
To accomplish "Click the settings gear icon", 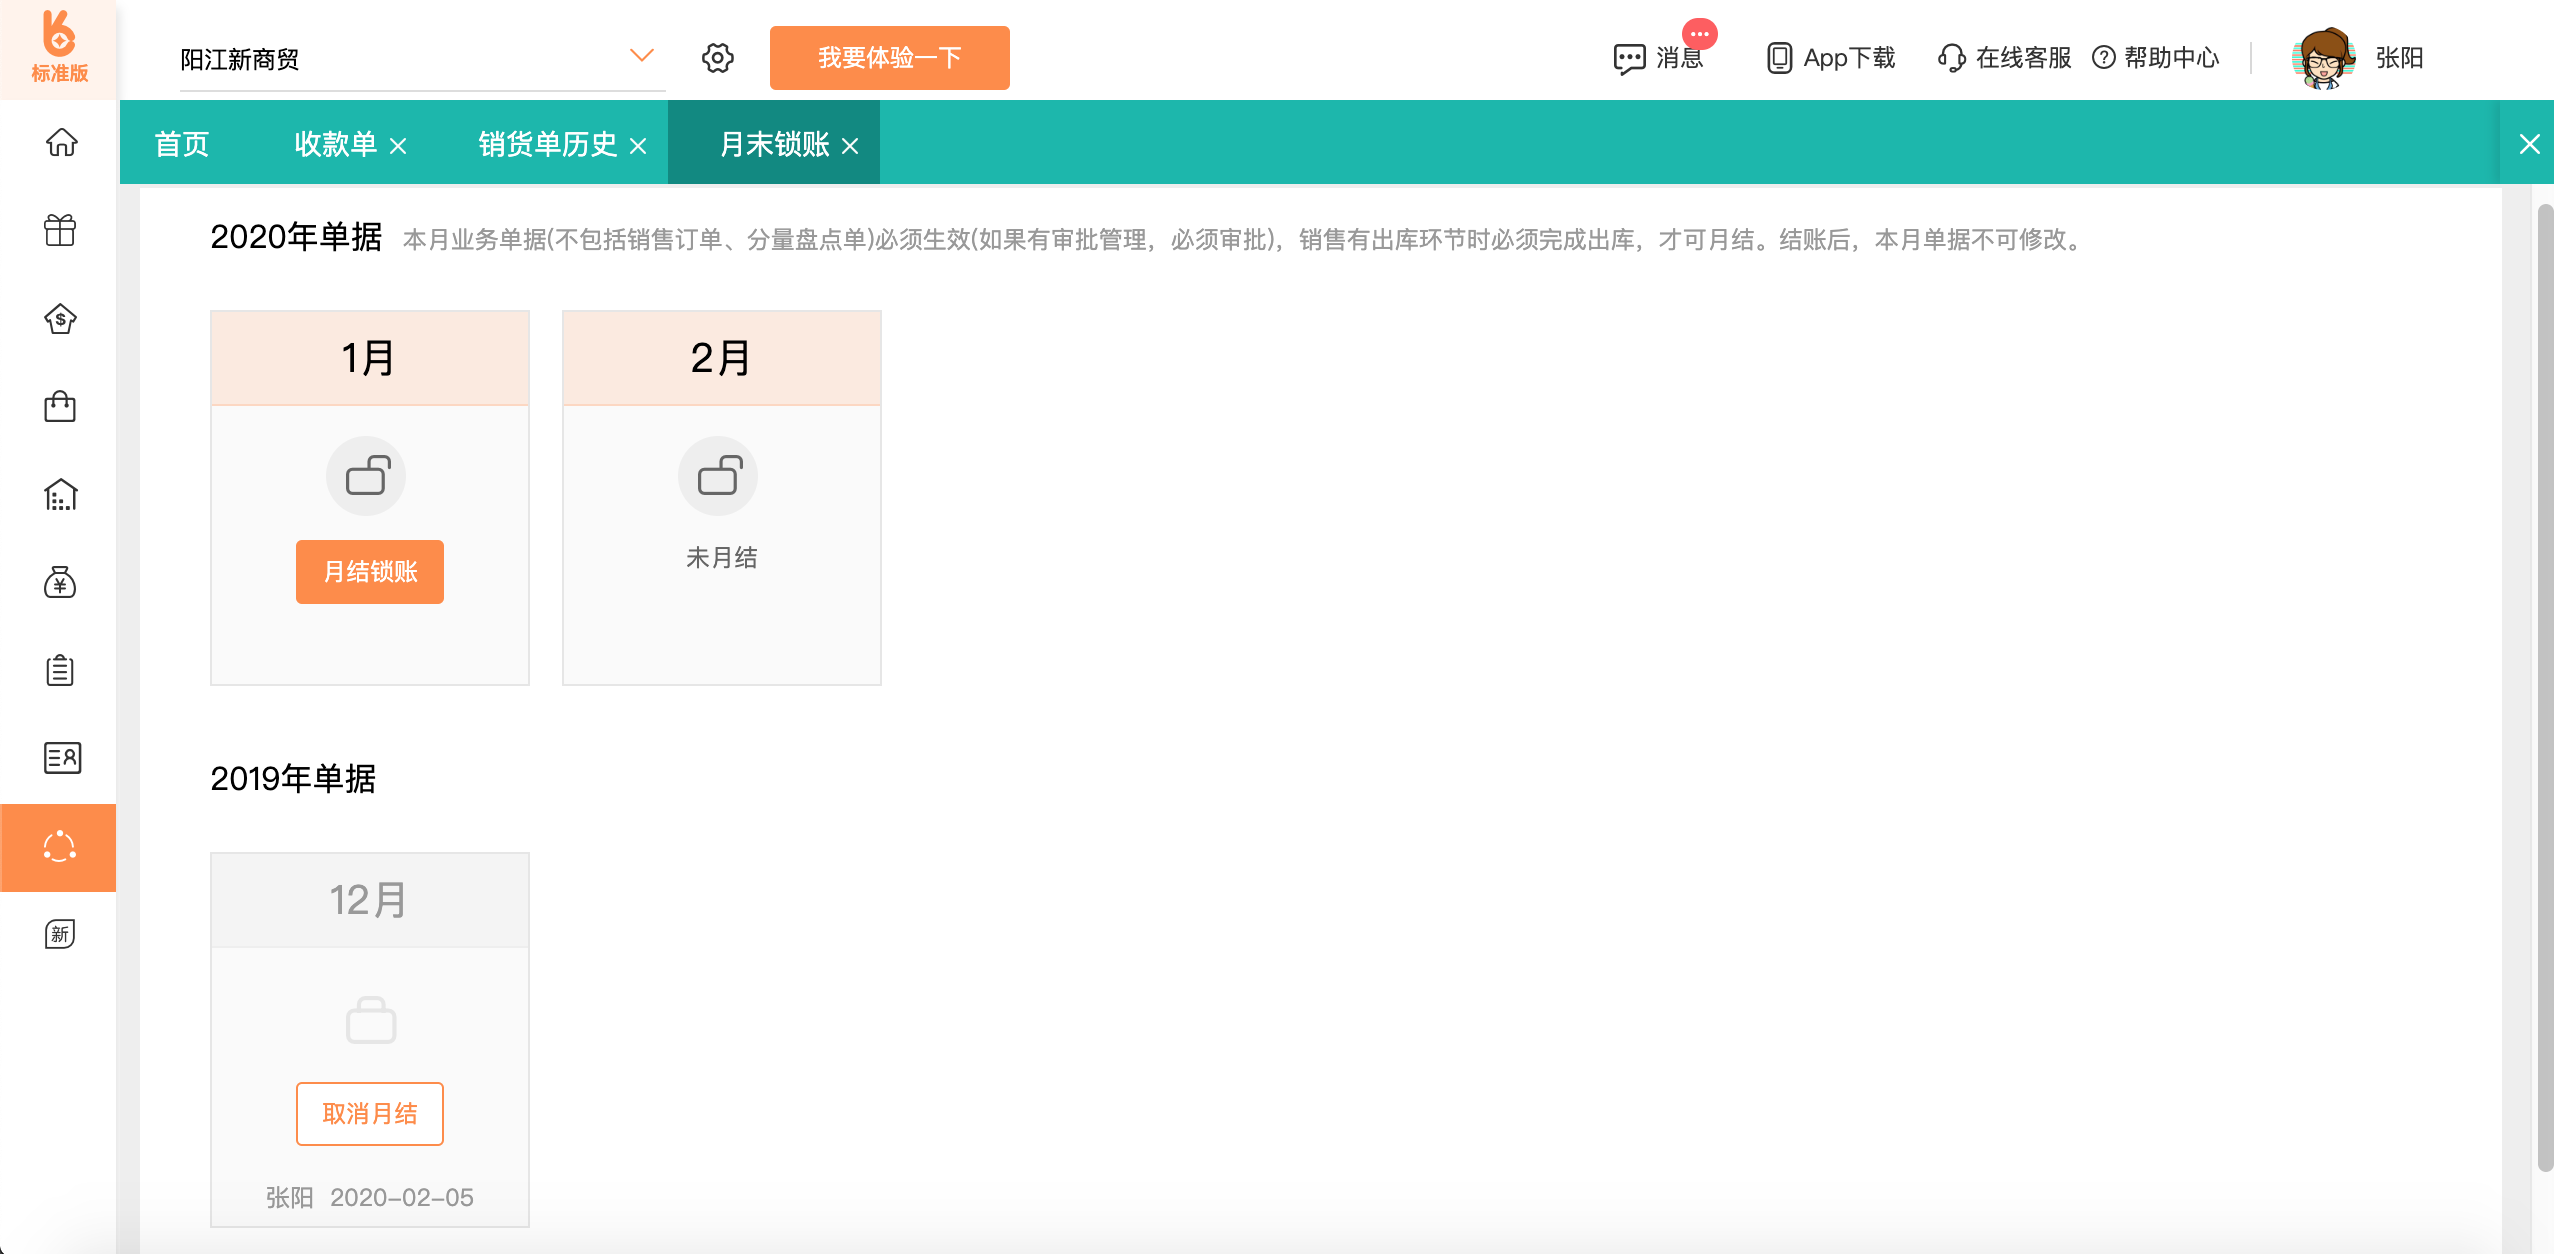I will (717, 59).
